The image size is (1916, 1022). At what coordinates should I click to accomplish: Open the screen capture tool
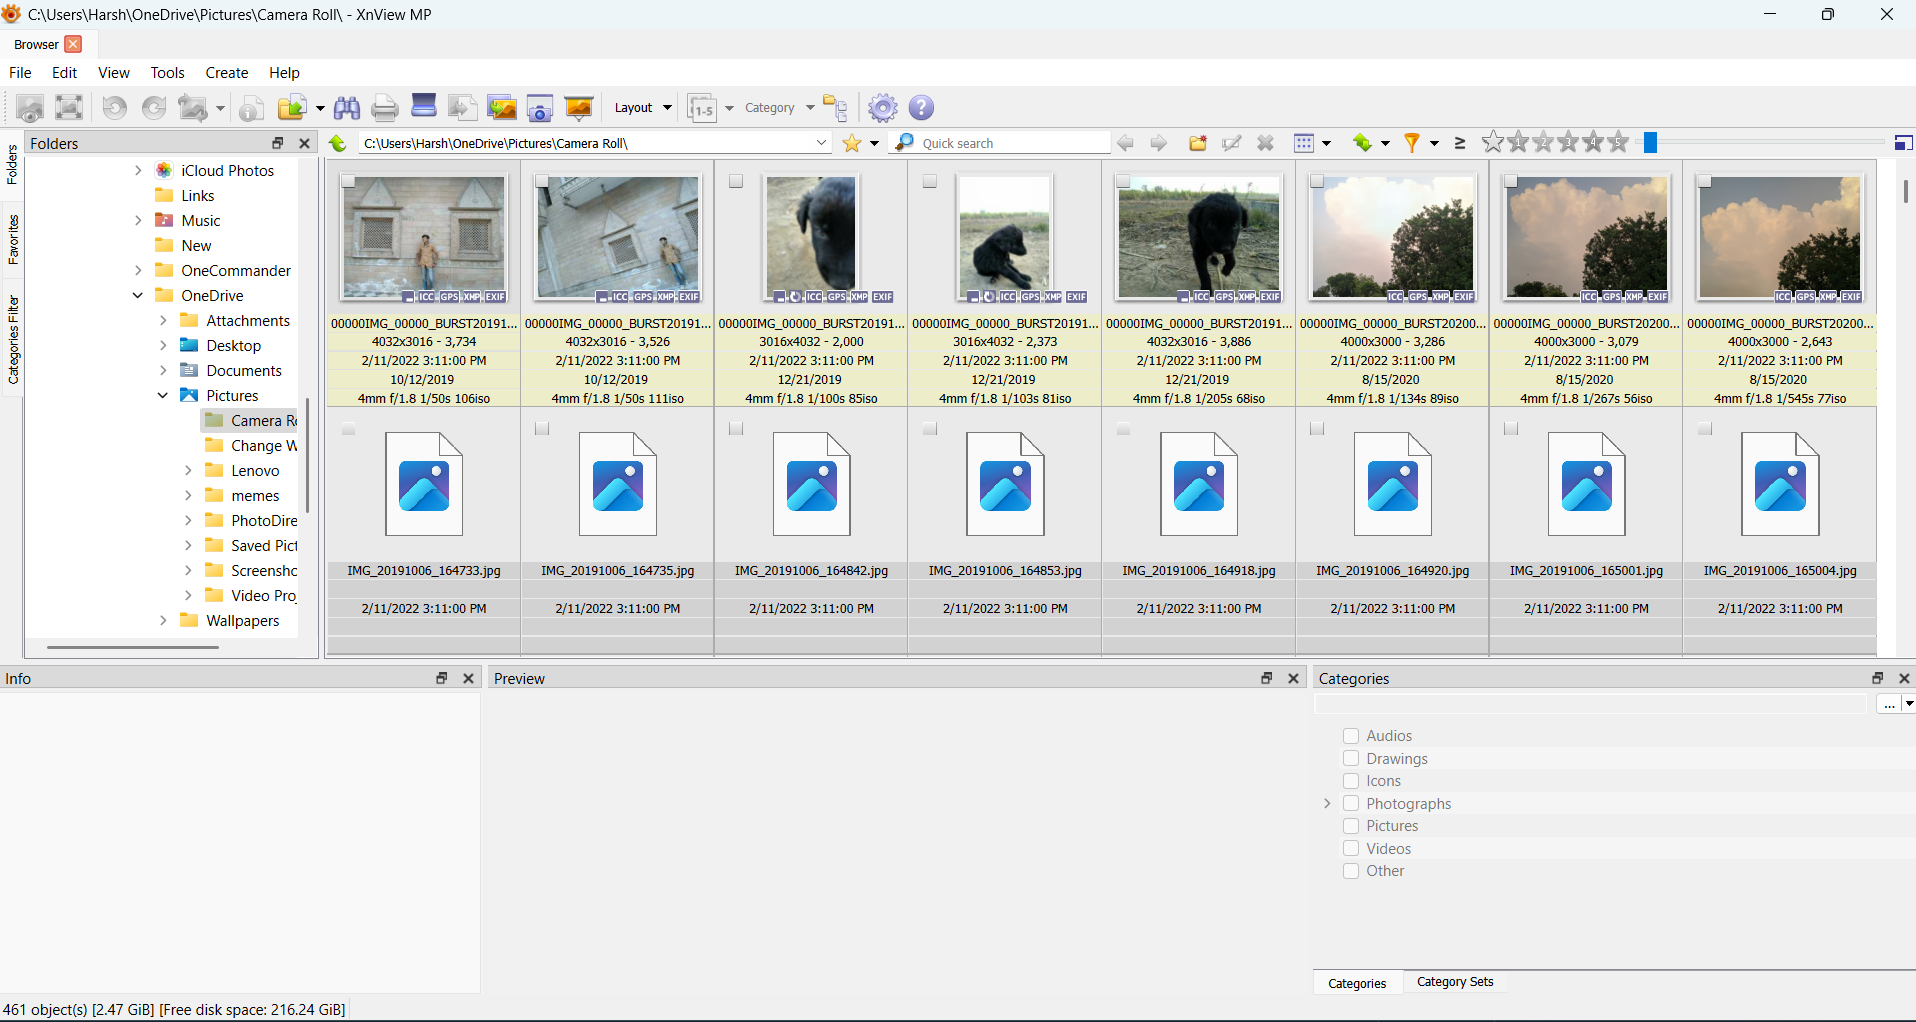click(x=540, y=107)
